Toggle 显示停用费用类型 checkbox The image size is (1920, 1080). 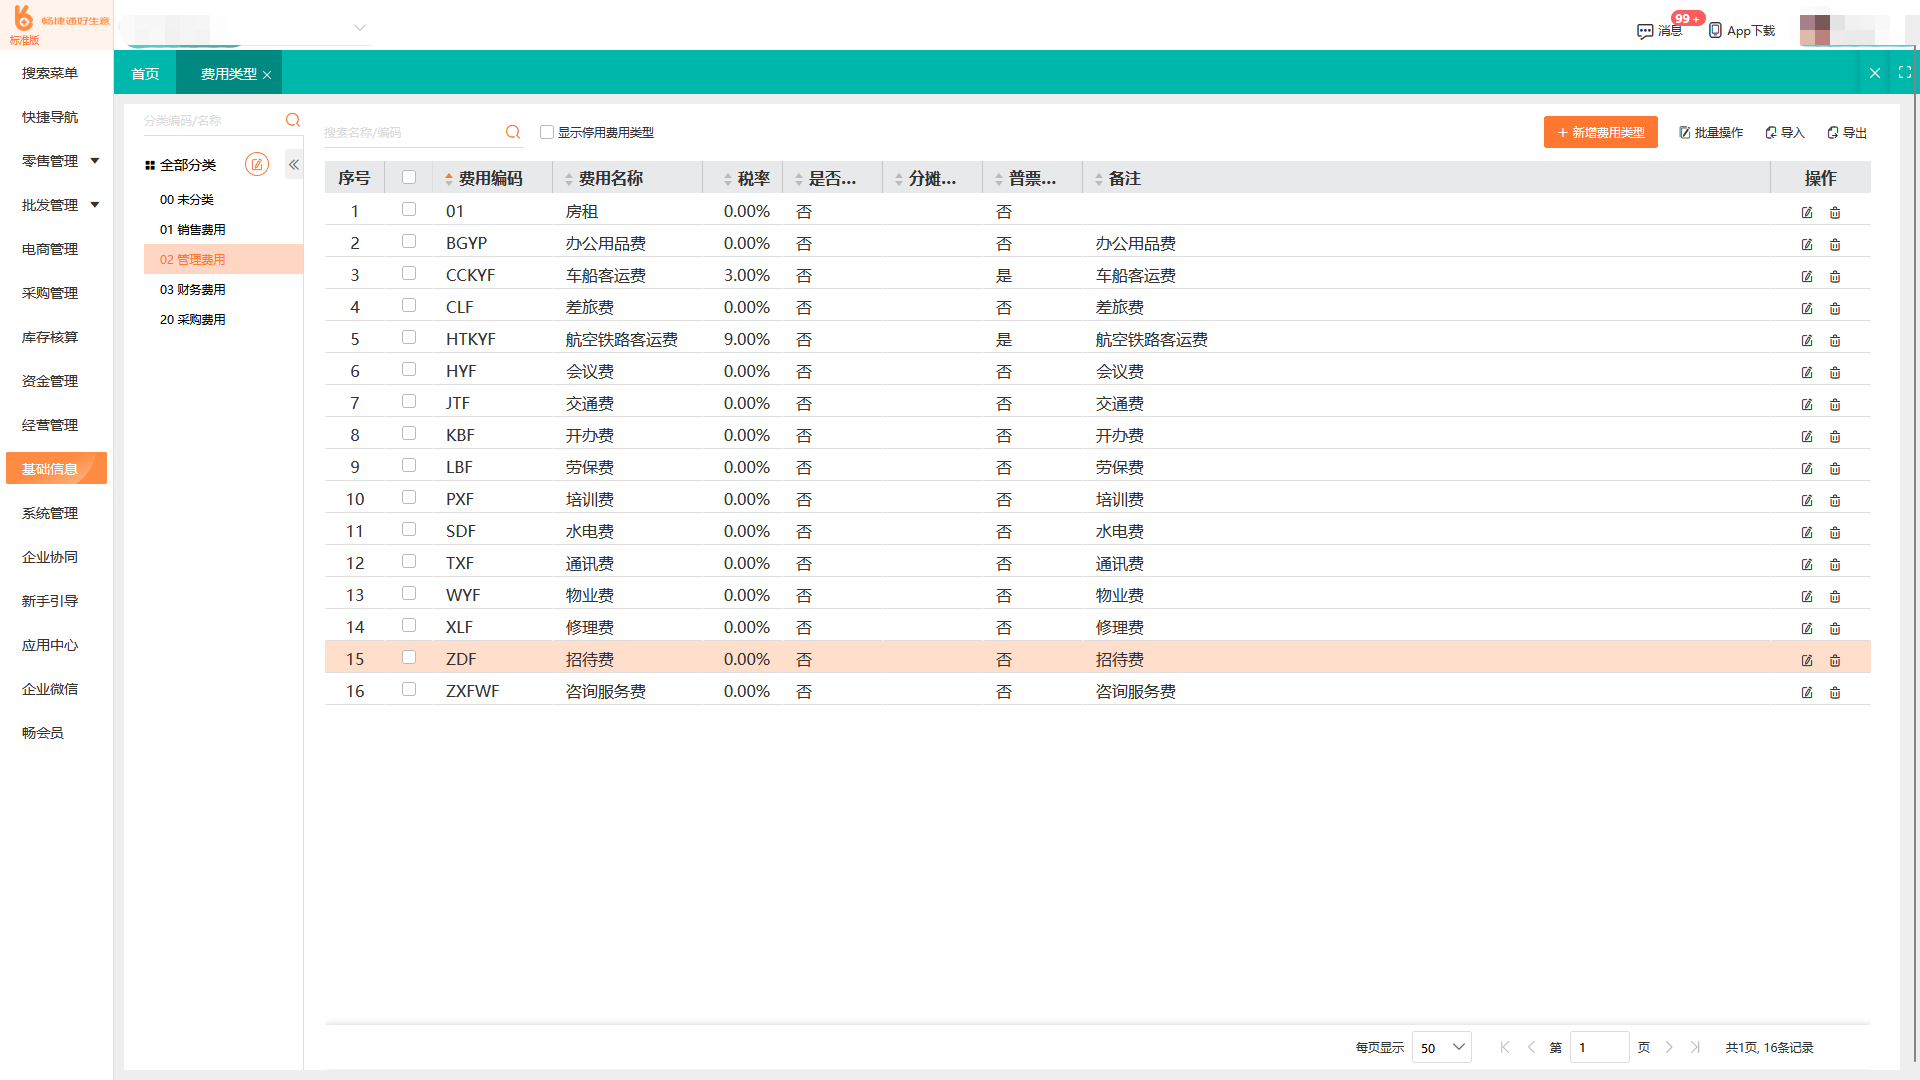pyautogui.click(x=546, y=131)
